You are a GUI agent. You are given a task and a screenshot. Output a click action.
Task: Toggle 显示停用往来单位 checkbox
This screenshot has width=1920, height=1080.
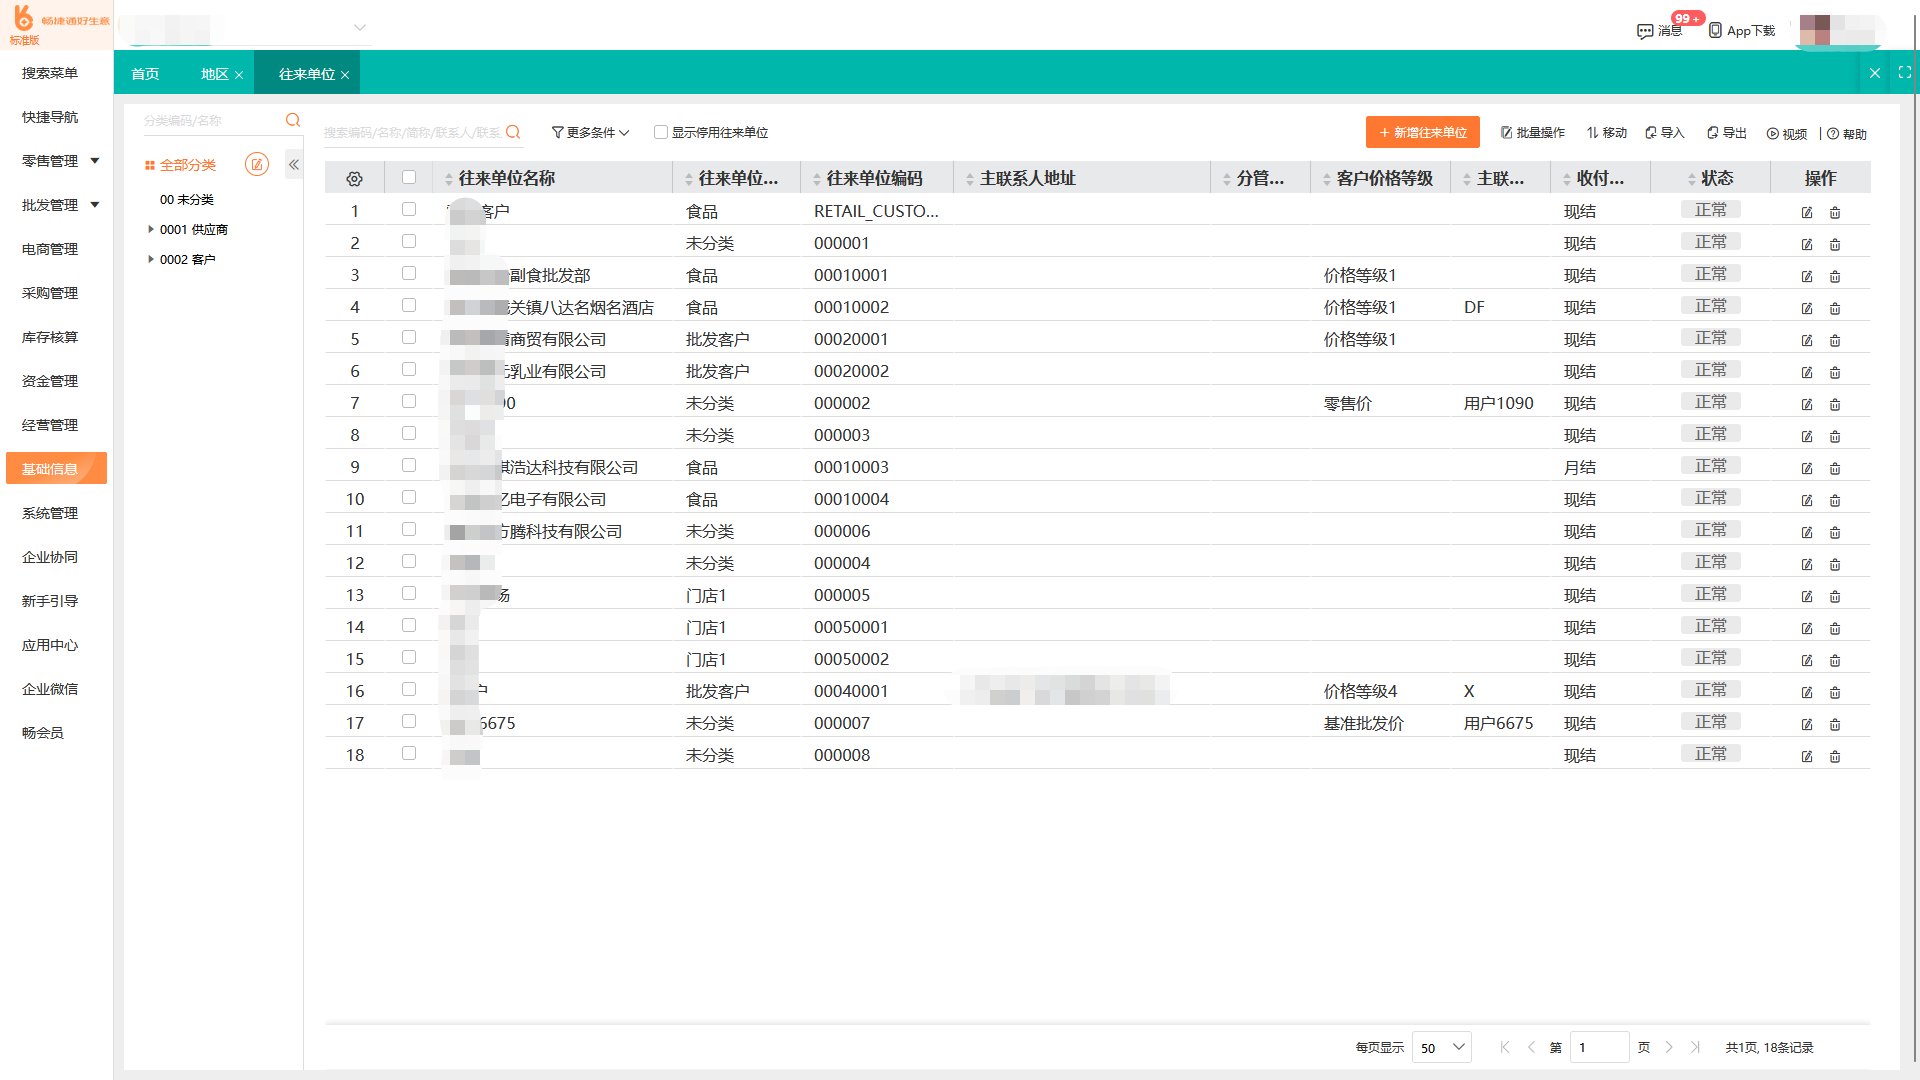(661, 132)
